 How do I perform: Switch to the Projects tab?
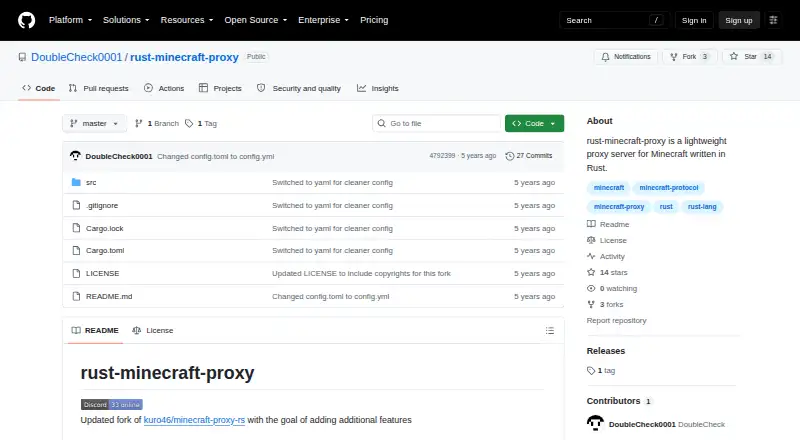220,88
